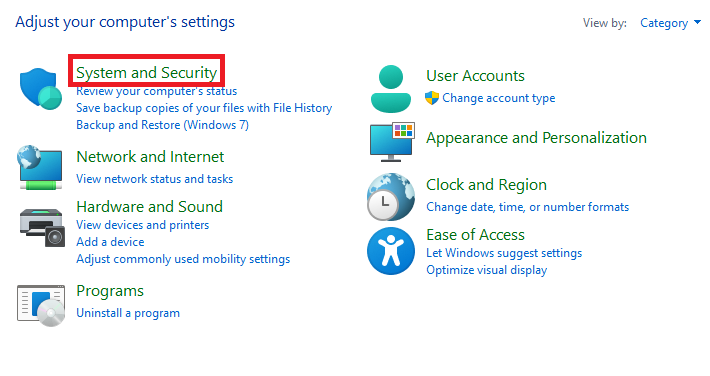Viewport: 710px width, 376px height.
Task: Click the Hardware and Sound printer icon
Action: pos(42,227)
